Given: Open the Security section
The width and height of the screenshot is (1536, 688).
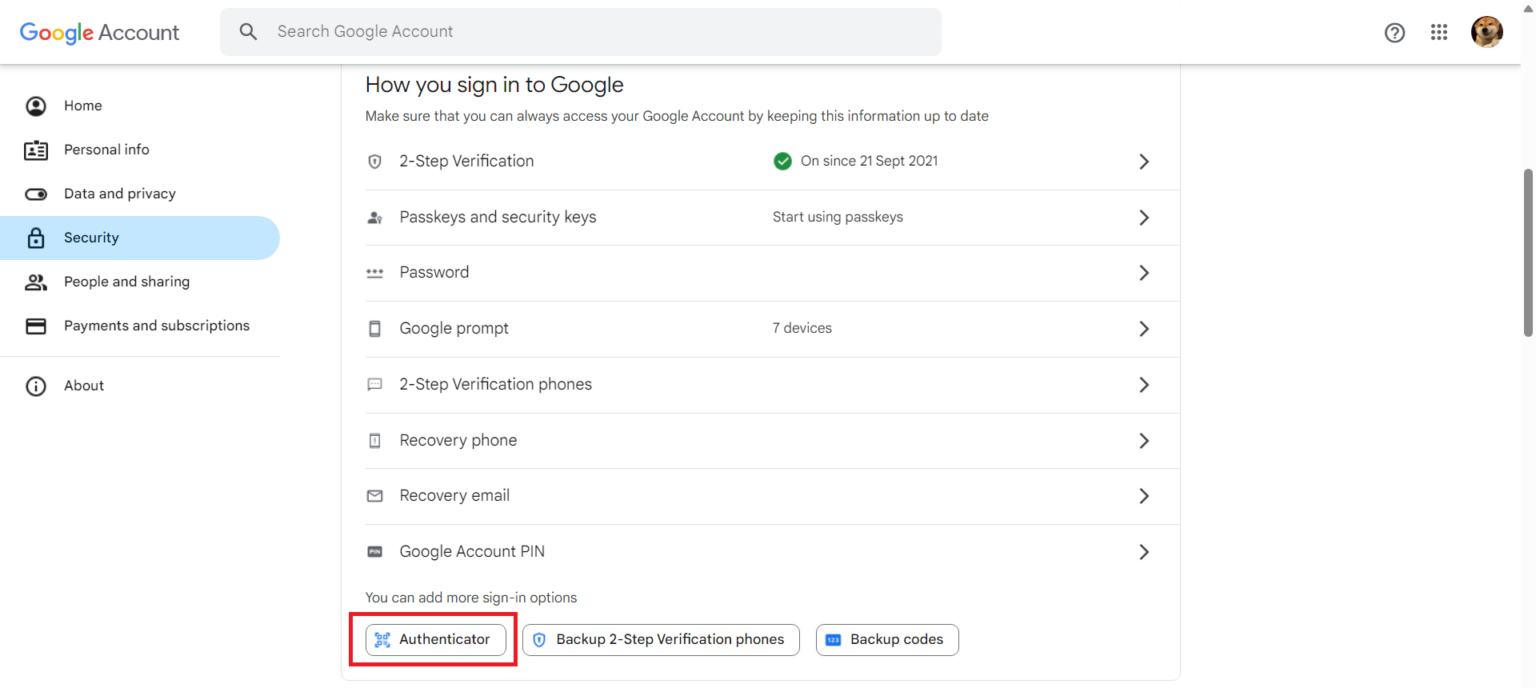Looking at the screenshot, I should [x=92, y=237].
